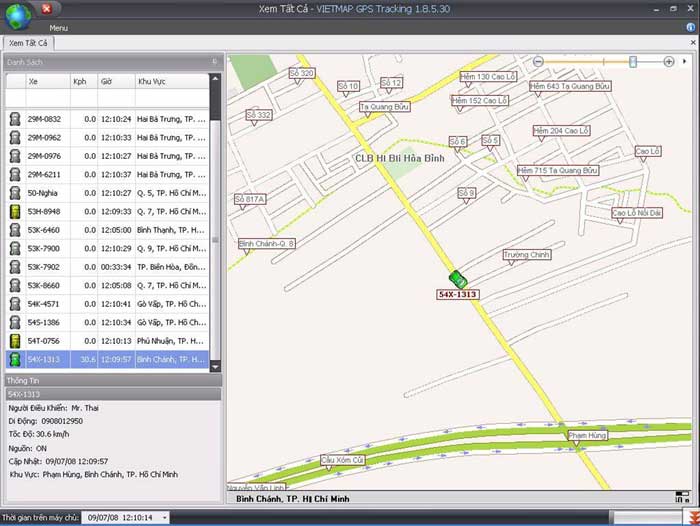Image resolution: width=700 pixels, height=526 pixels.
Task: Click the zoom in plus icon on map
Action: [x=669, y=62]
